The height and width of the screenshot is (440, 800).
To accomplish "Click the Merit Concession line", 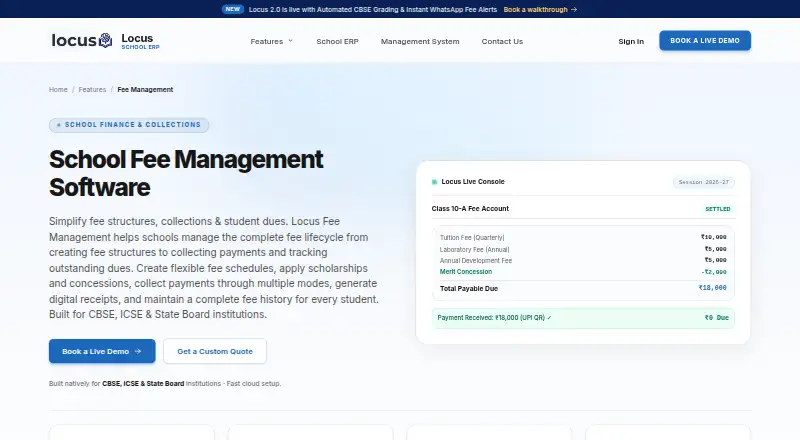I will [x=583, y=272].
